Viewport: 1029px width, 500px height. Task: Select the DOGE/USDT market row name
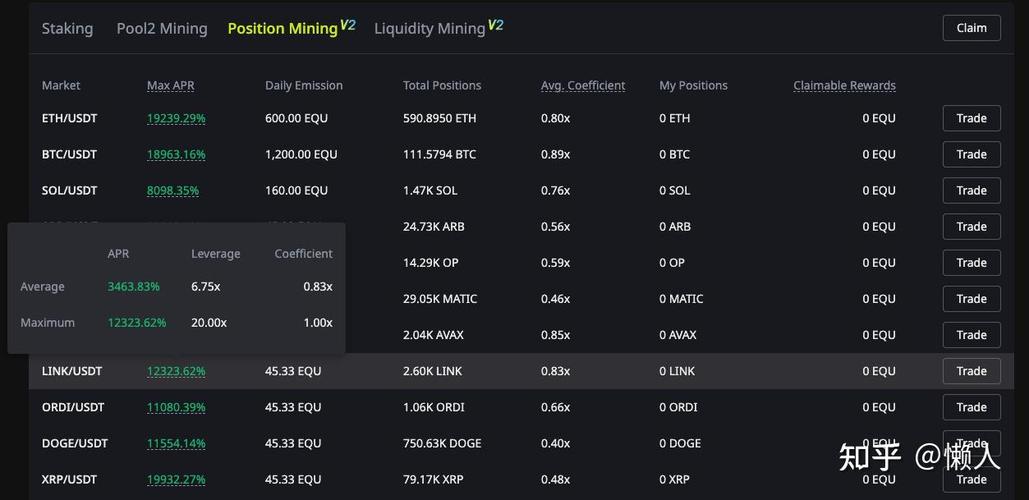[75, 443]
